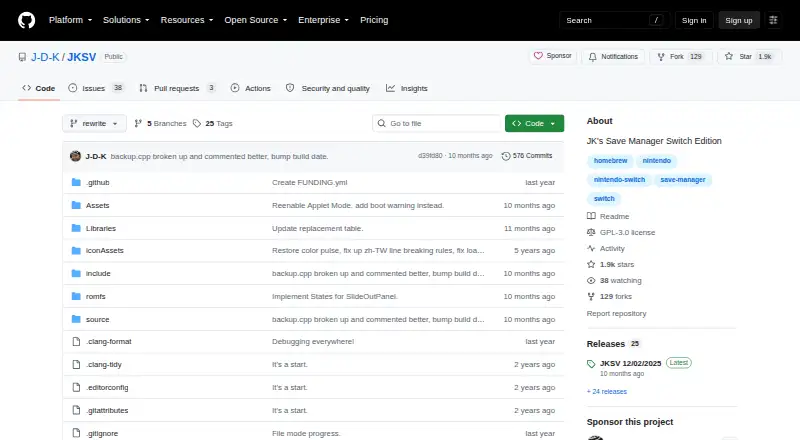Open the Issues tab
Image resolution: width=800 pixels, height=440 pixels.
(96, 88)
